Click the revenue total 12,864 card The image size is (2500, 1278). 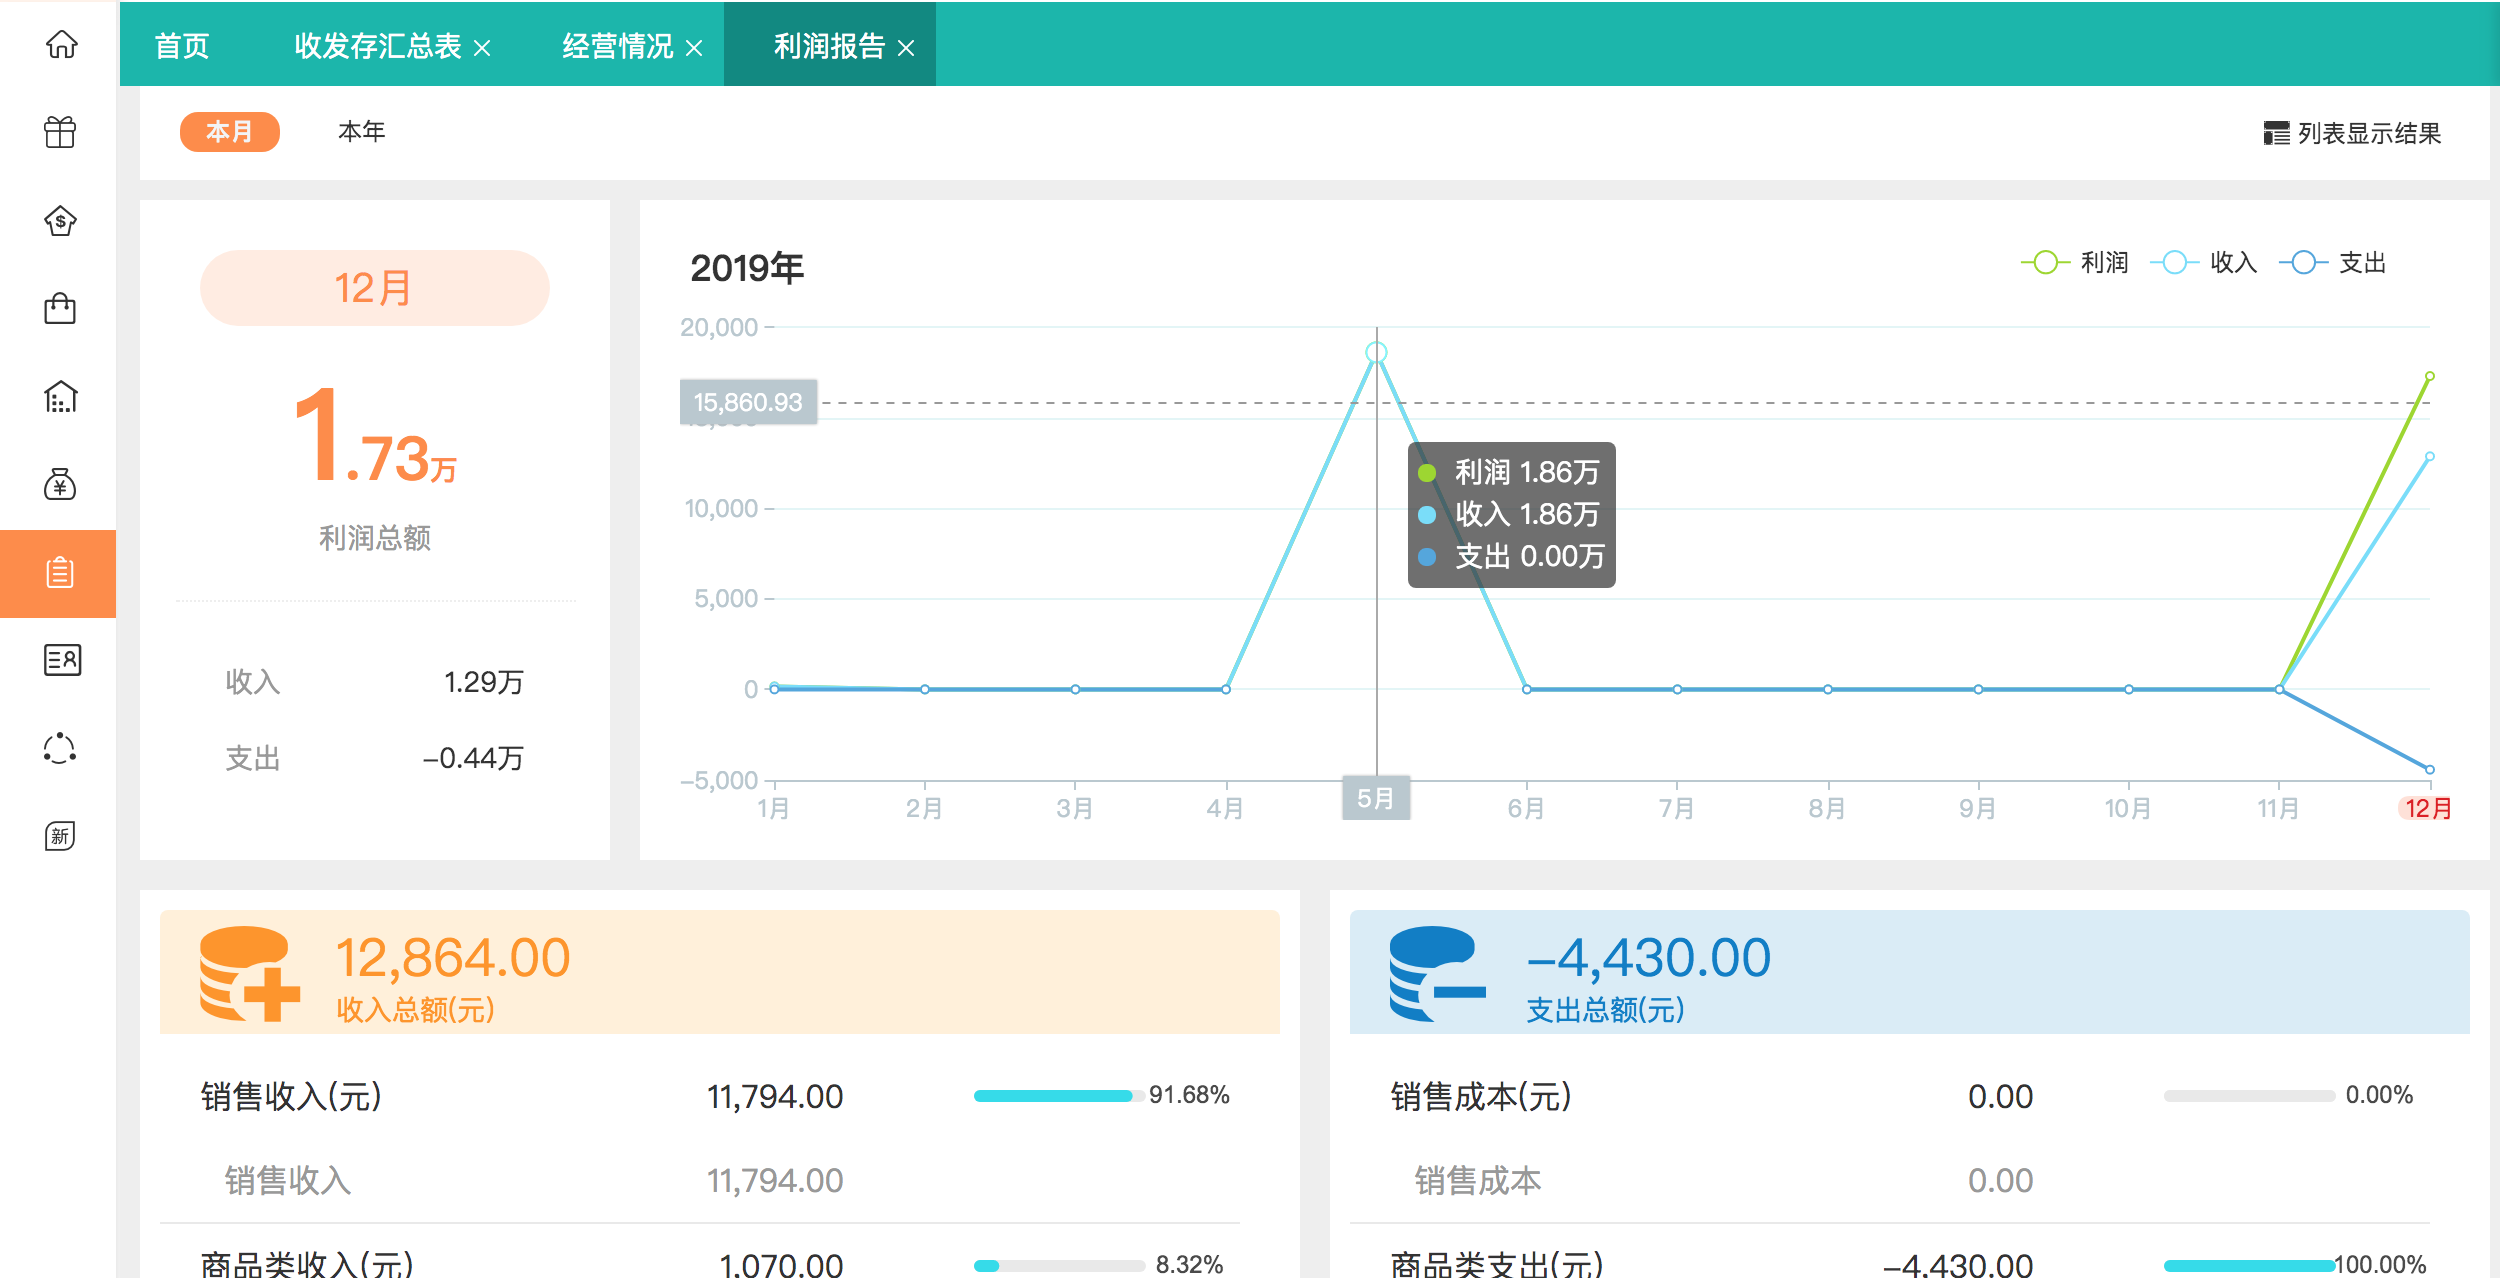point(717,975)
